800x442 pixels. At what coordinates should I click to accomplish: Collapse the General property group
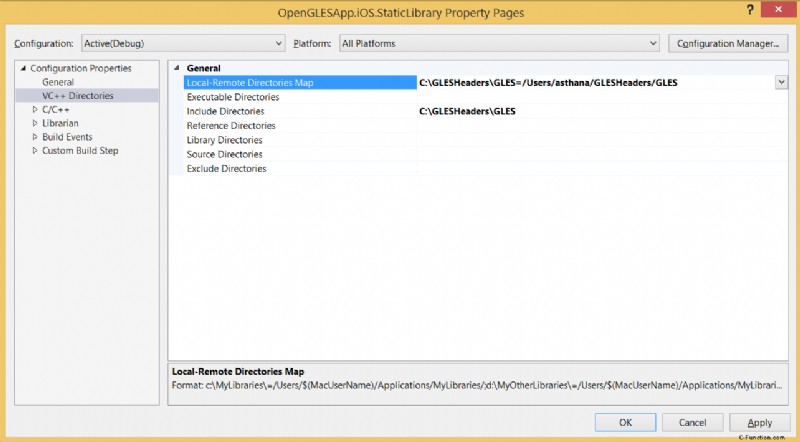(177, 68)
